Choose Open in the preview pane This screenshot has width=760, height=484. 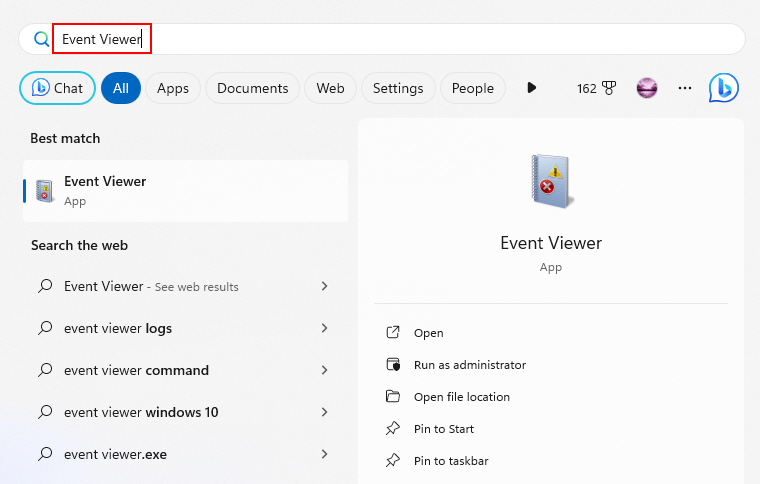[x=428, y=333]
